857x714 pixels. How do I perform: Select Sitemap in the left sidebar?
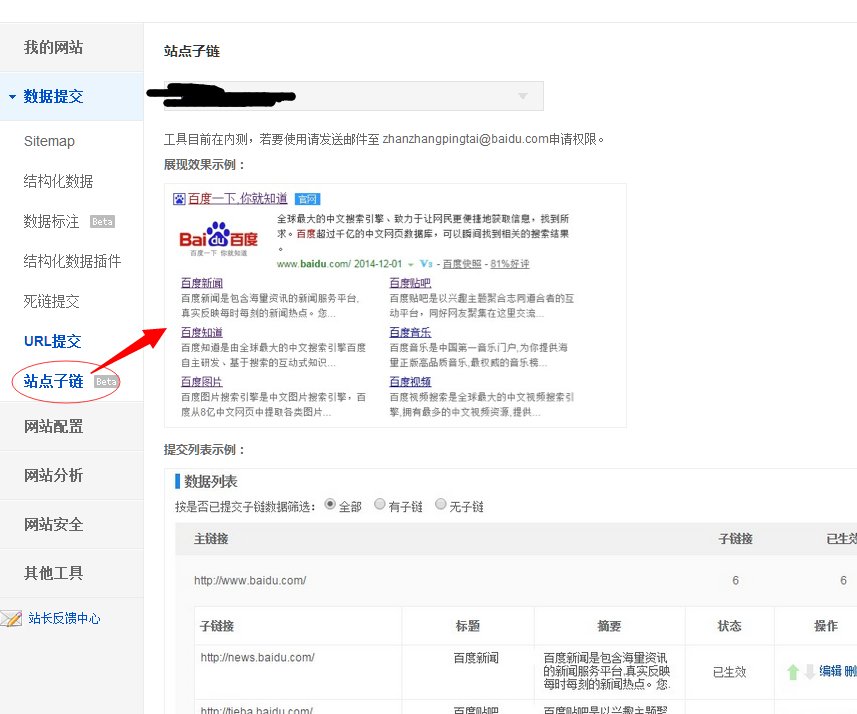[49, 141]
